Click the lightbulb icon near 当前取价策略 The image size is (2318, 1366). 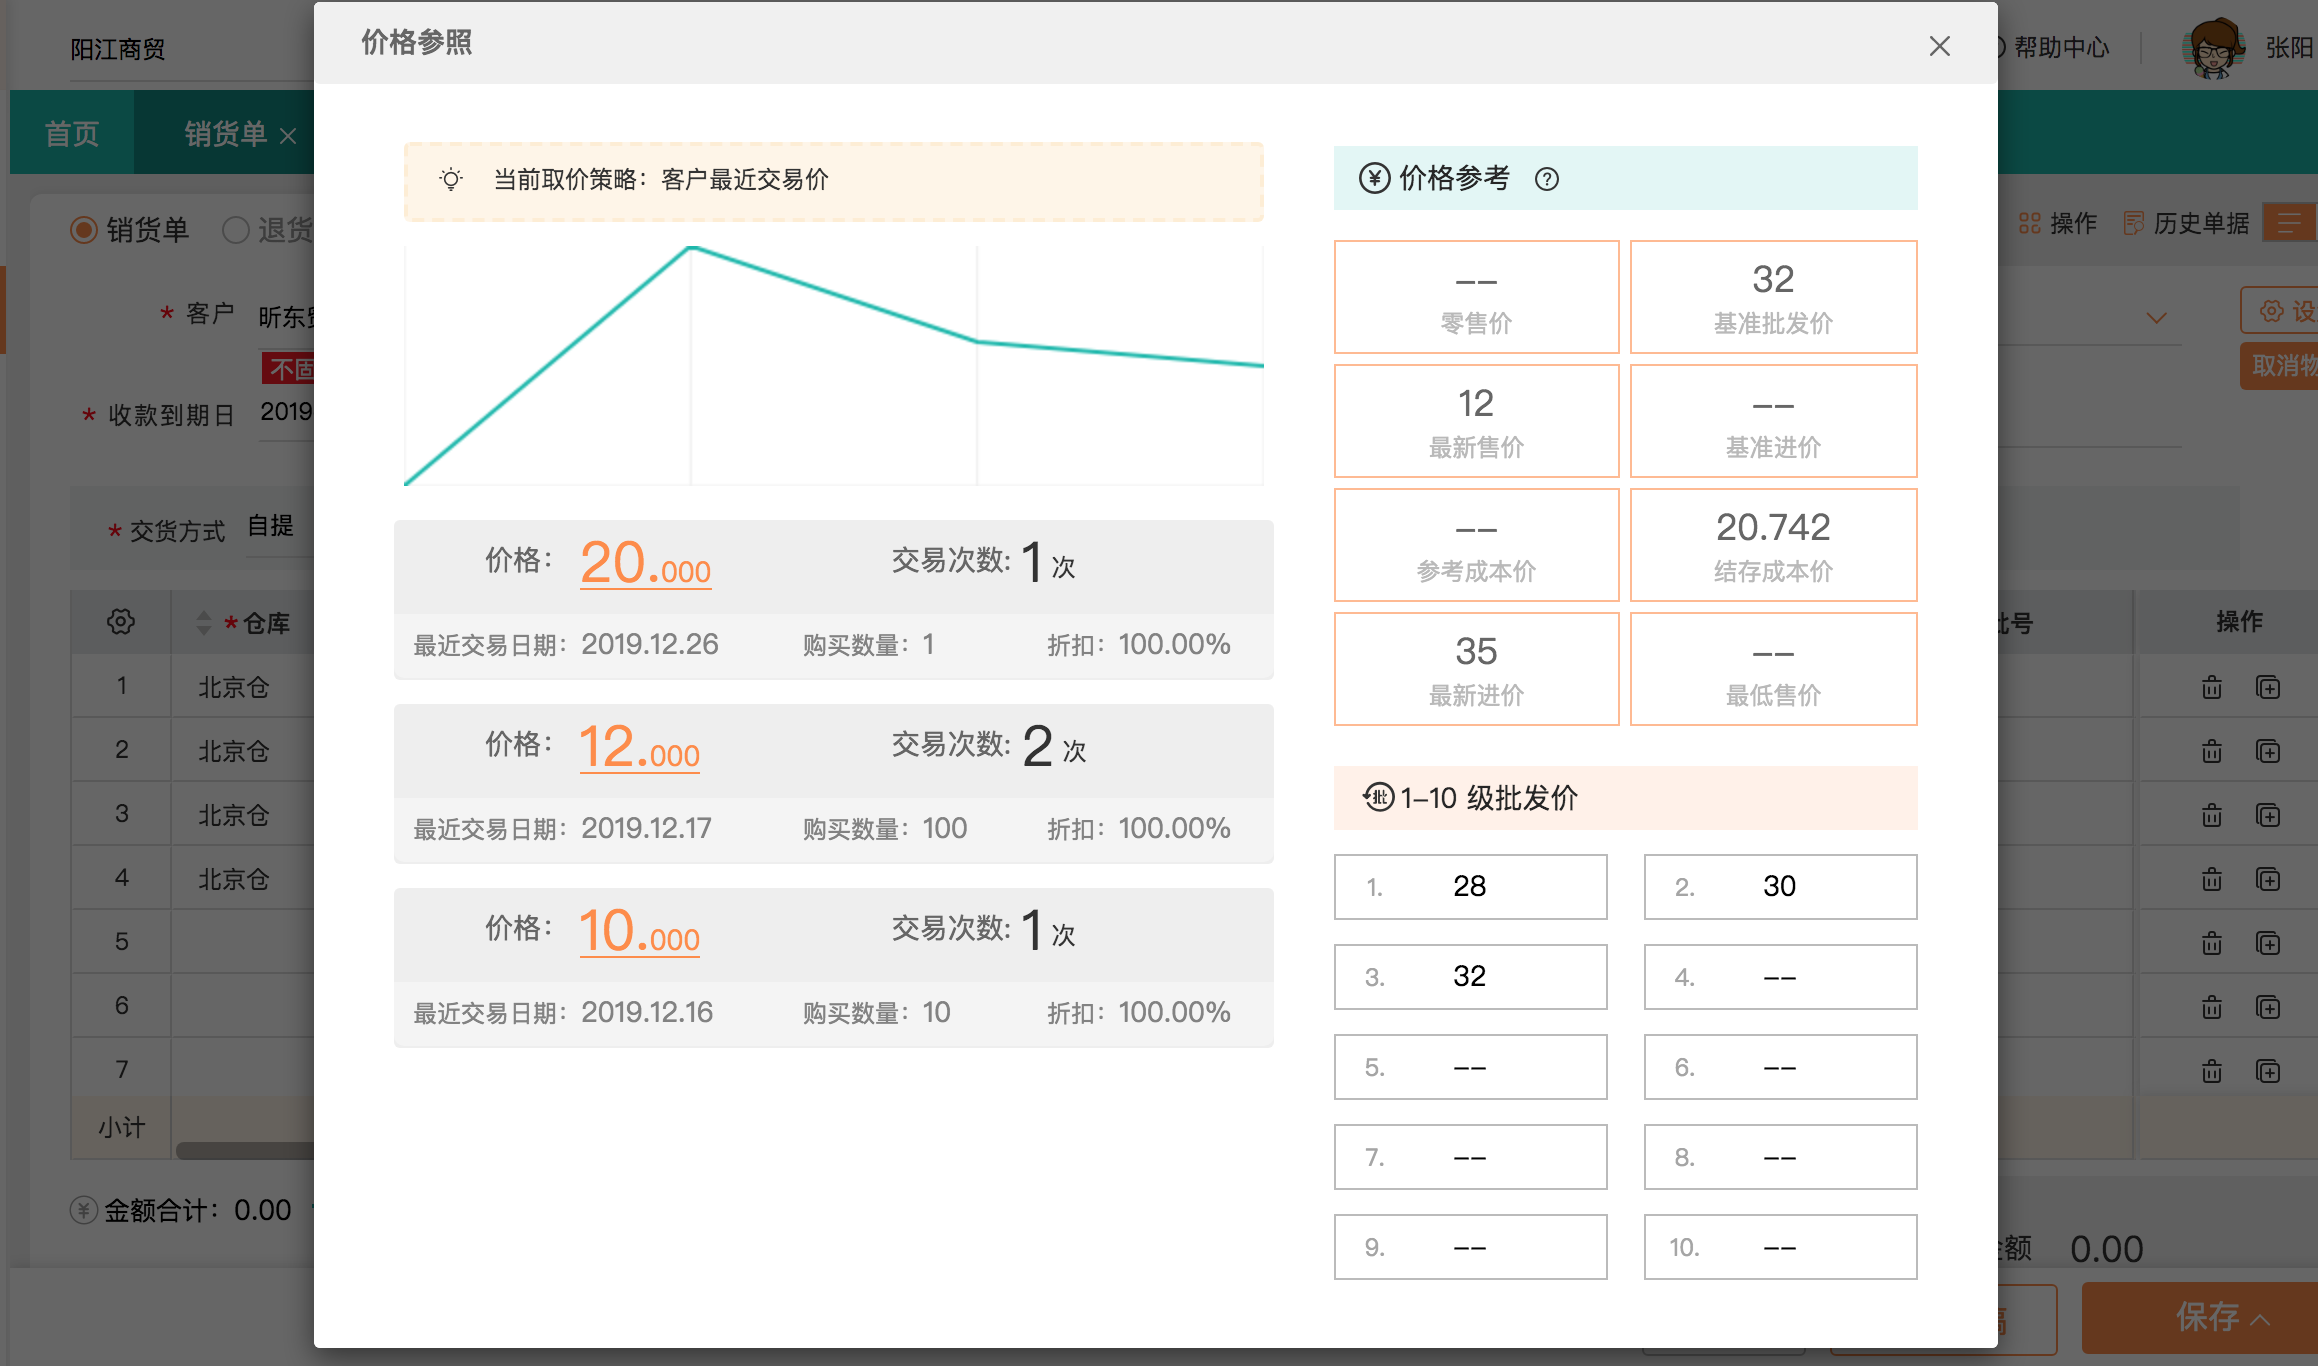[x=449, y=179]
